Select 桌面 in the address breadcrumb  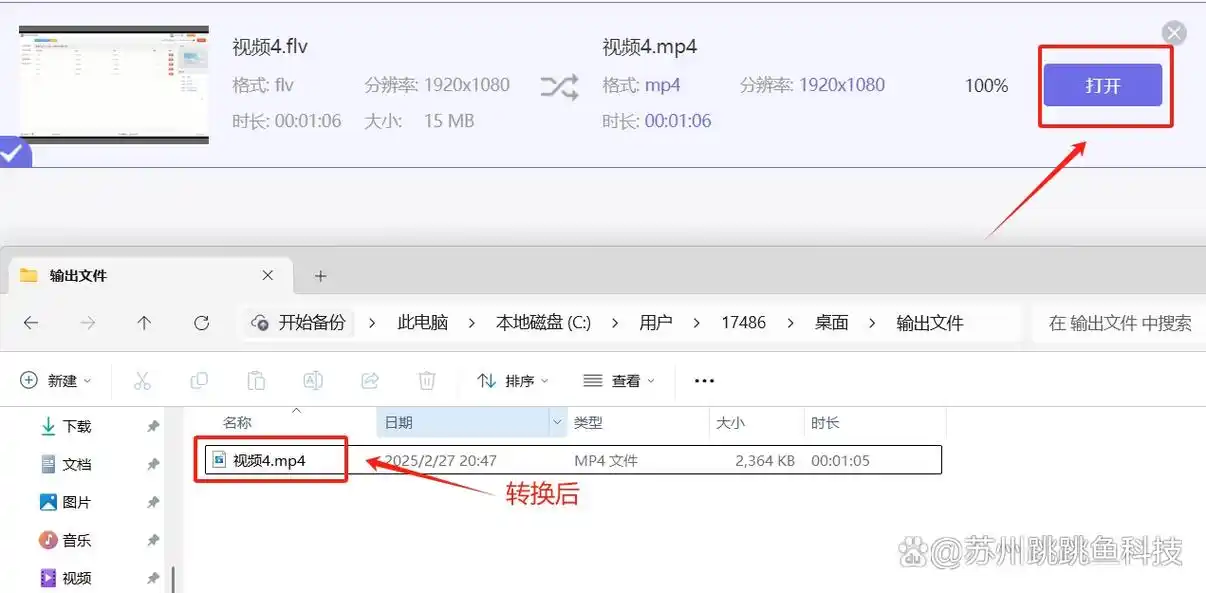831,322
